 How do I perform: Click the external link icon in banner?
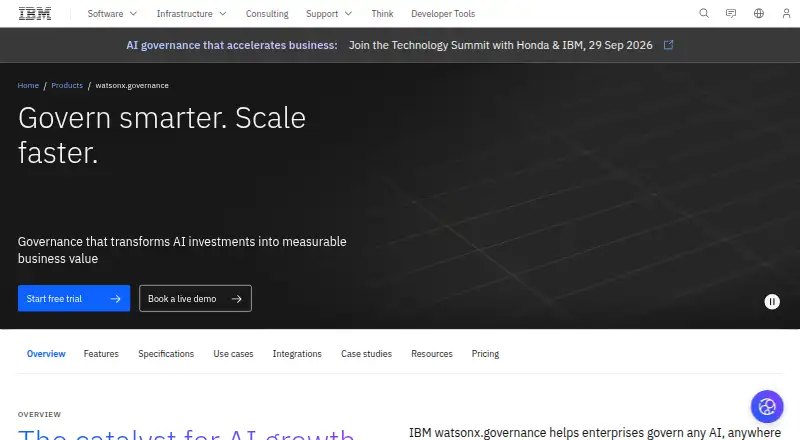point(668,45)
